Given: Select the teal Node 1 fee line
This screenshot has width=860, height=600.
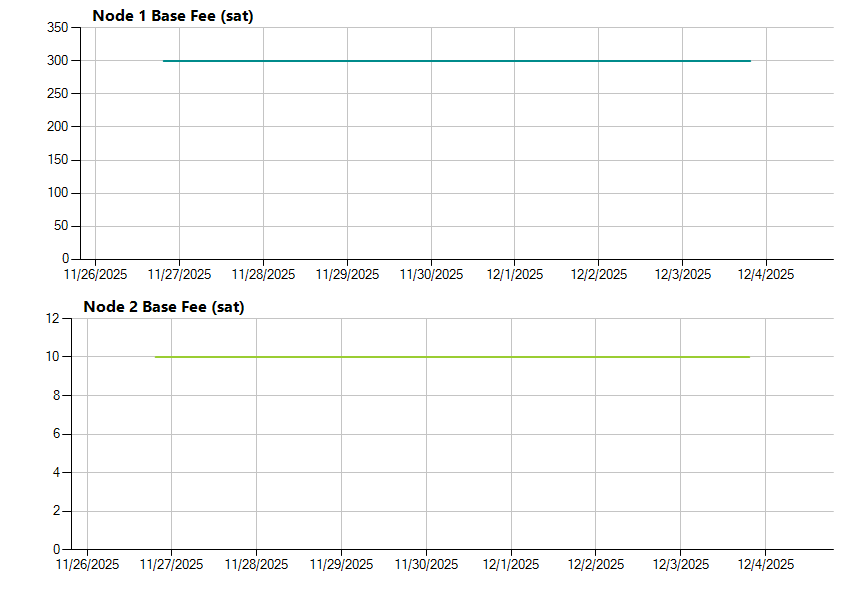Looking at the screenshot, I should coord(450,60).
